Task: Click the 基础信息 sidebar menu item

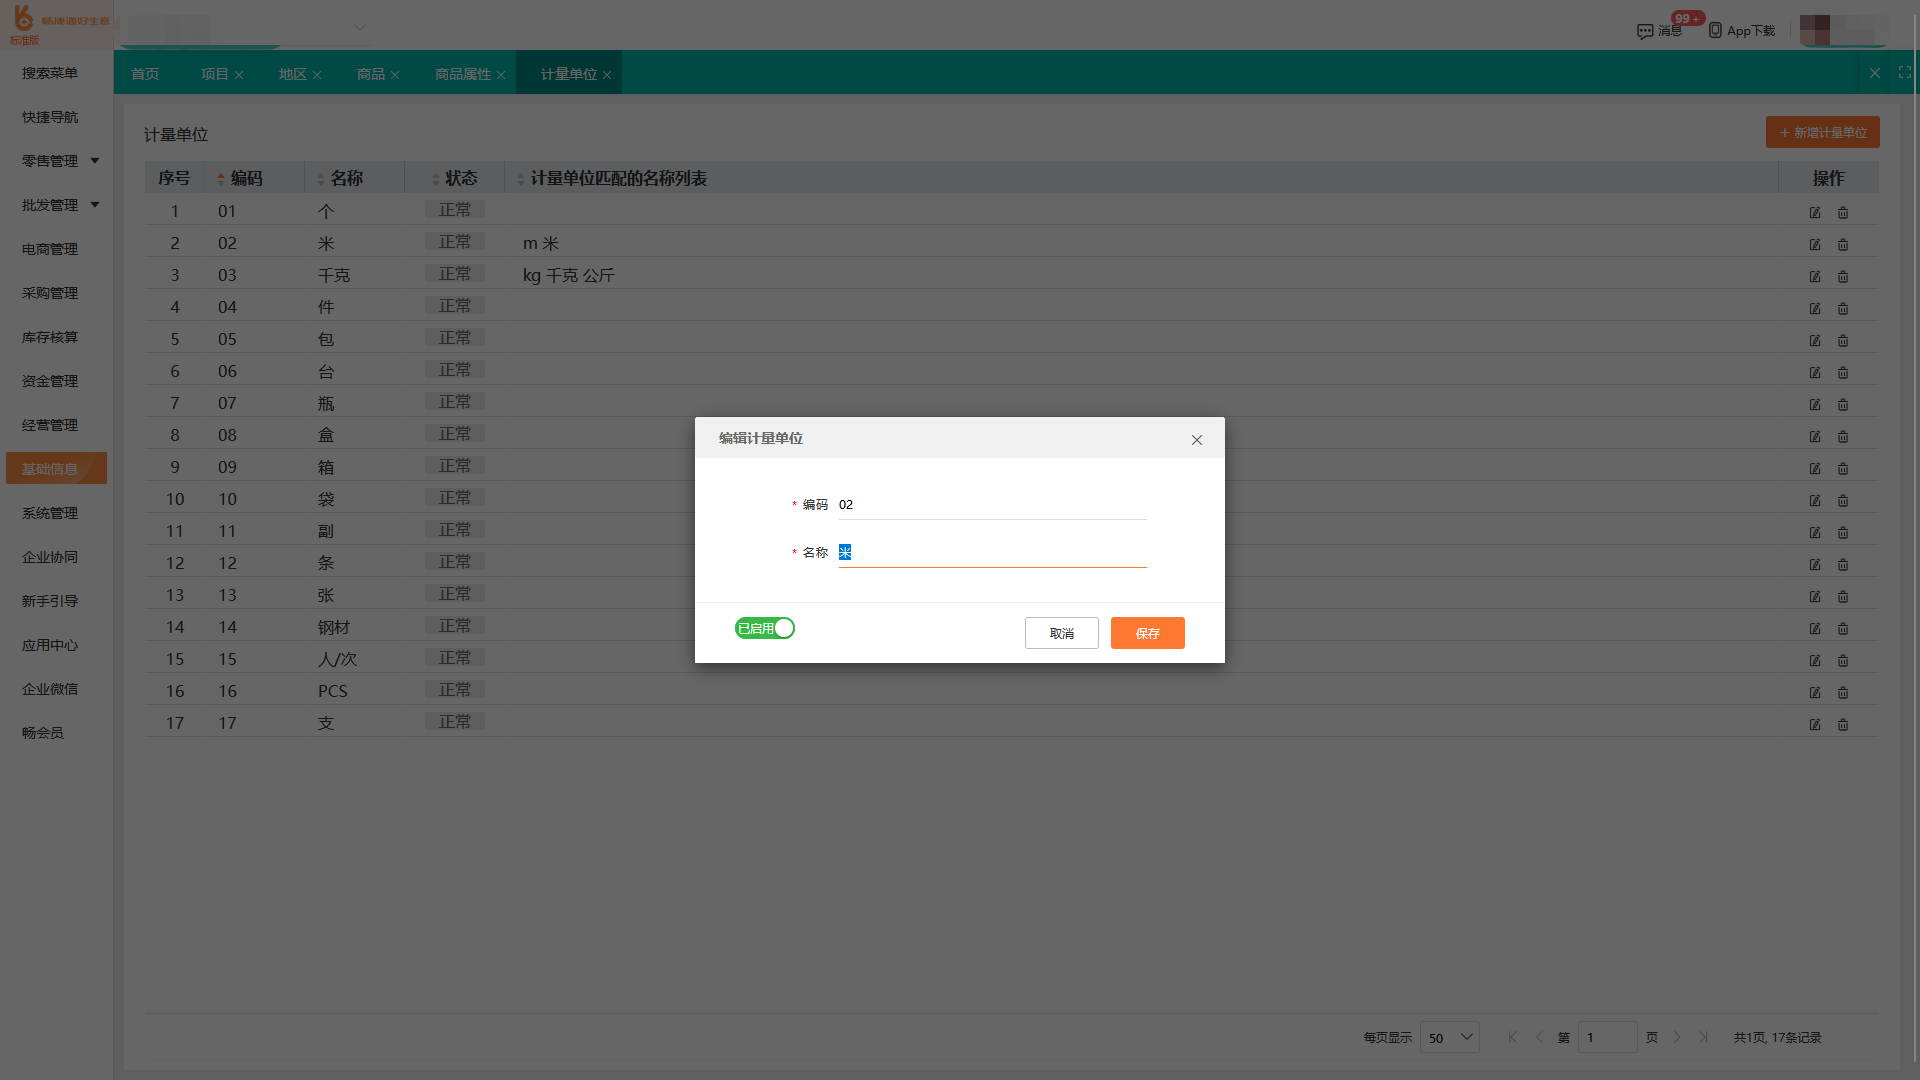Action: pyautogui.click(x=53, y=468)
